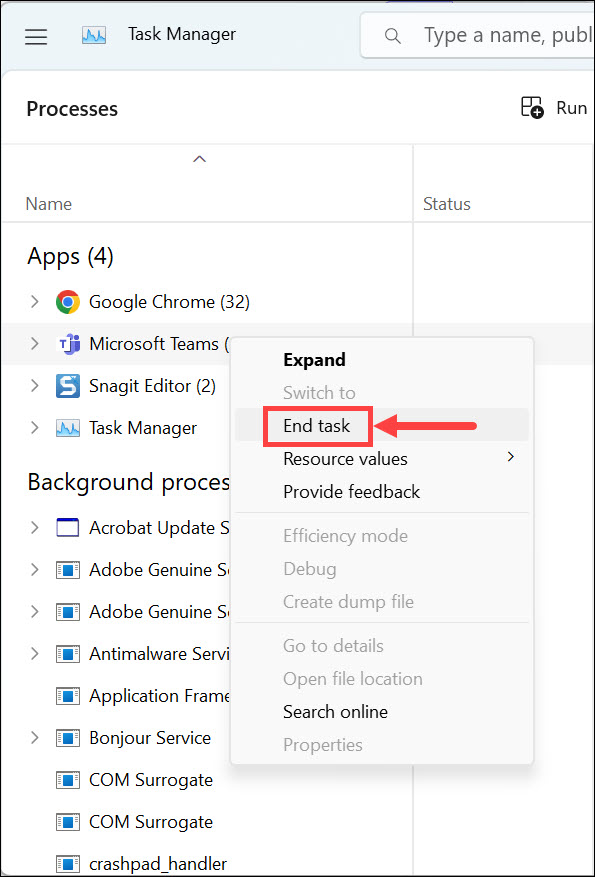Click the Acrobat Update Service icon
The height and width of the screenshot is (877, 595).
68,527
